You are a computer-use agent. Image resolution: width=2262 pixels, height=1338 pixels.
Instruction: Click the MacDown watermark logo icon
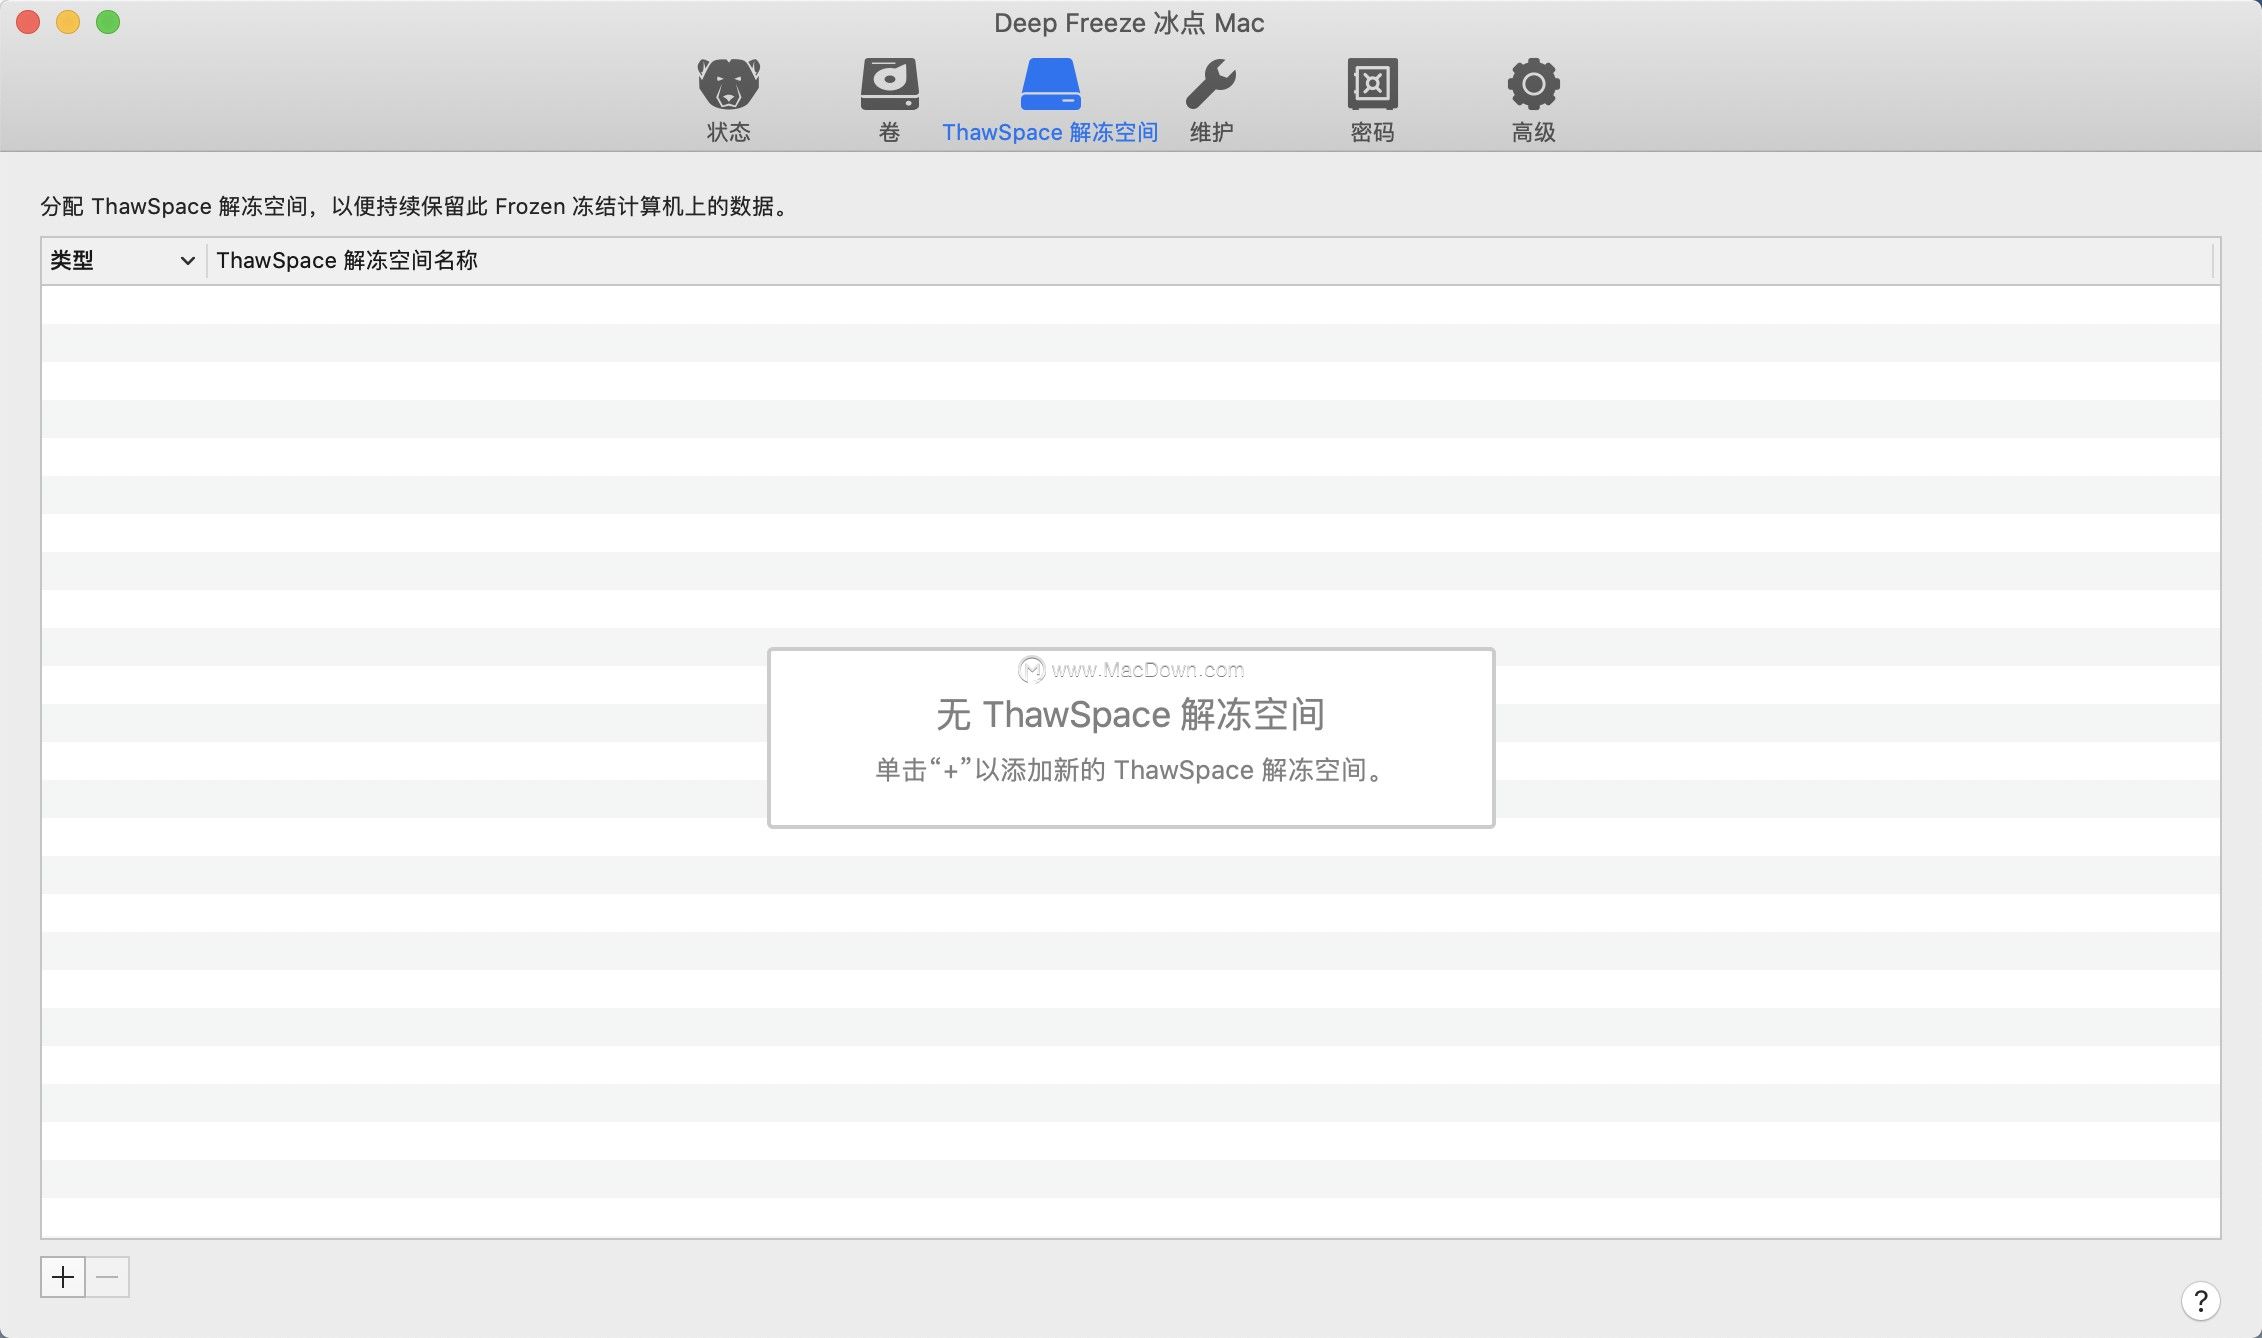[x=1032, y=669]
